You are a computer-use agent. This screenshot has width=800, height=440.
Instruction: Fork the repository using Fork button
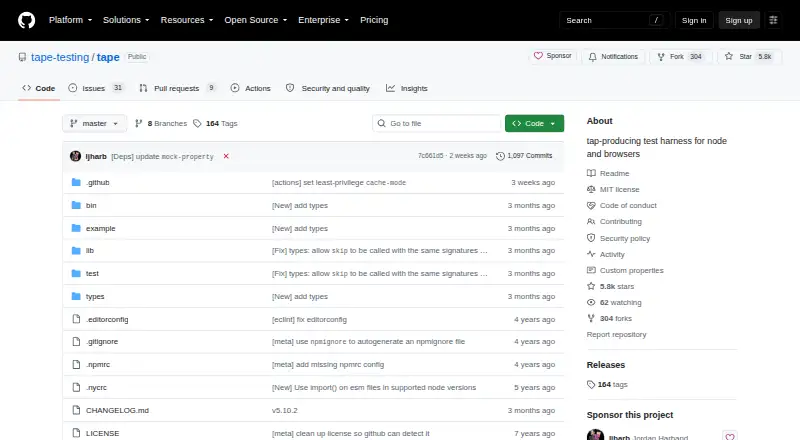pyautogui.click(x=681, y=57)
